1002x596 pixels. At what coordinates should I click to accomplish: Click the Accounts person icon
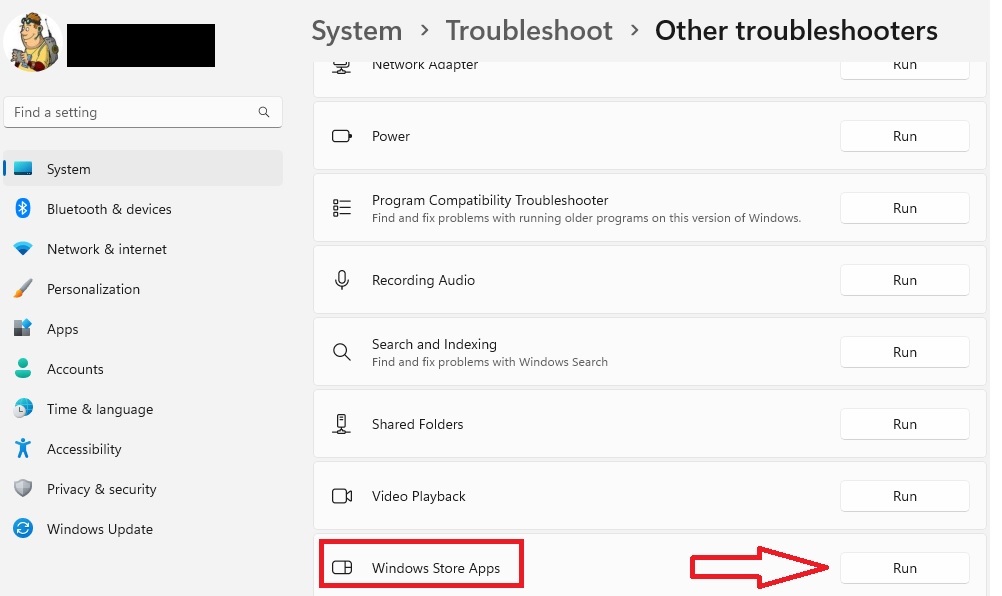[23, 368]
